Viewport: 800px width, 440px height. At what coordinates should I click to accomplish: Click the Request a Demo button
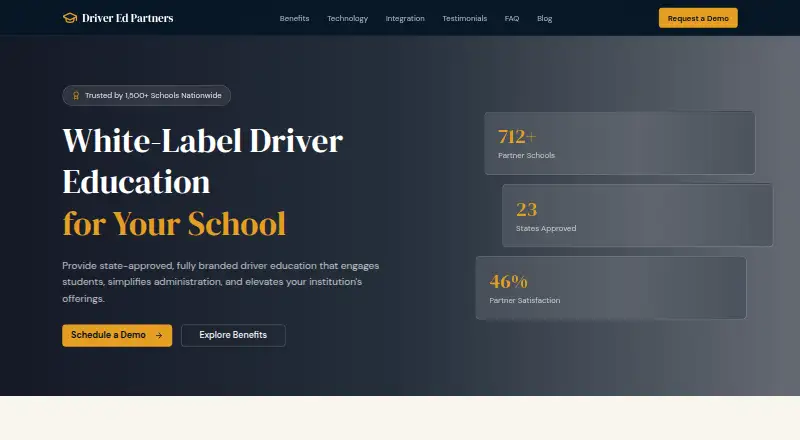coord(698,18)
